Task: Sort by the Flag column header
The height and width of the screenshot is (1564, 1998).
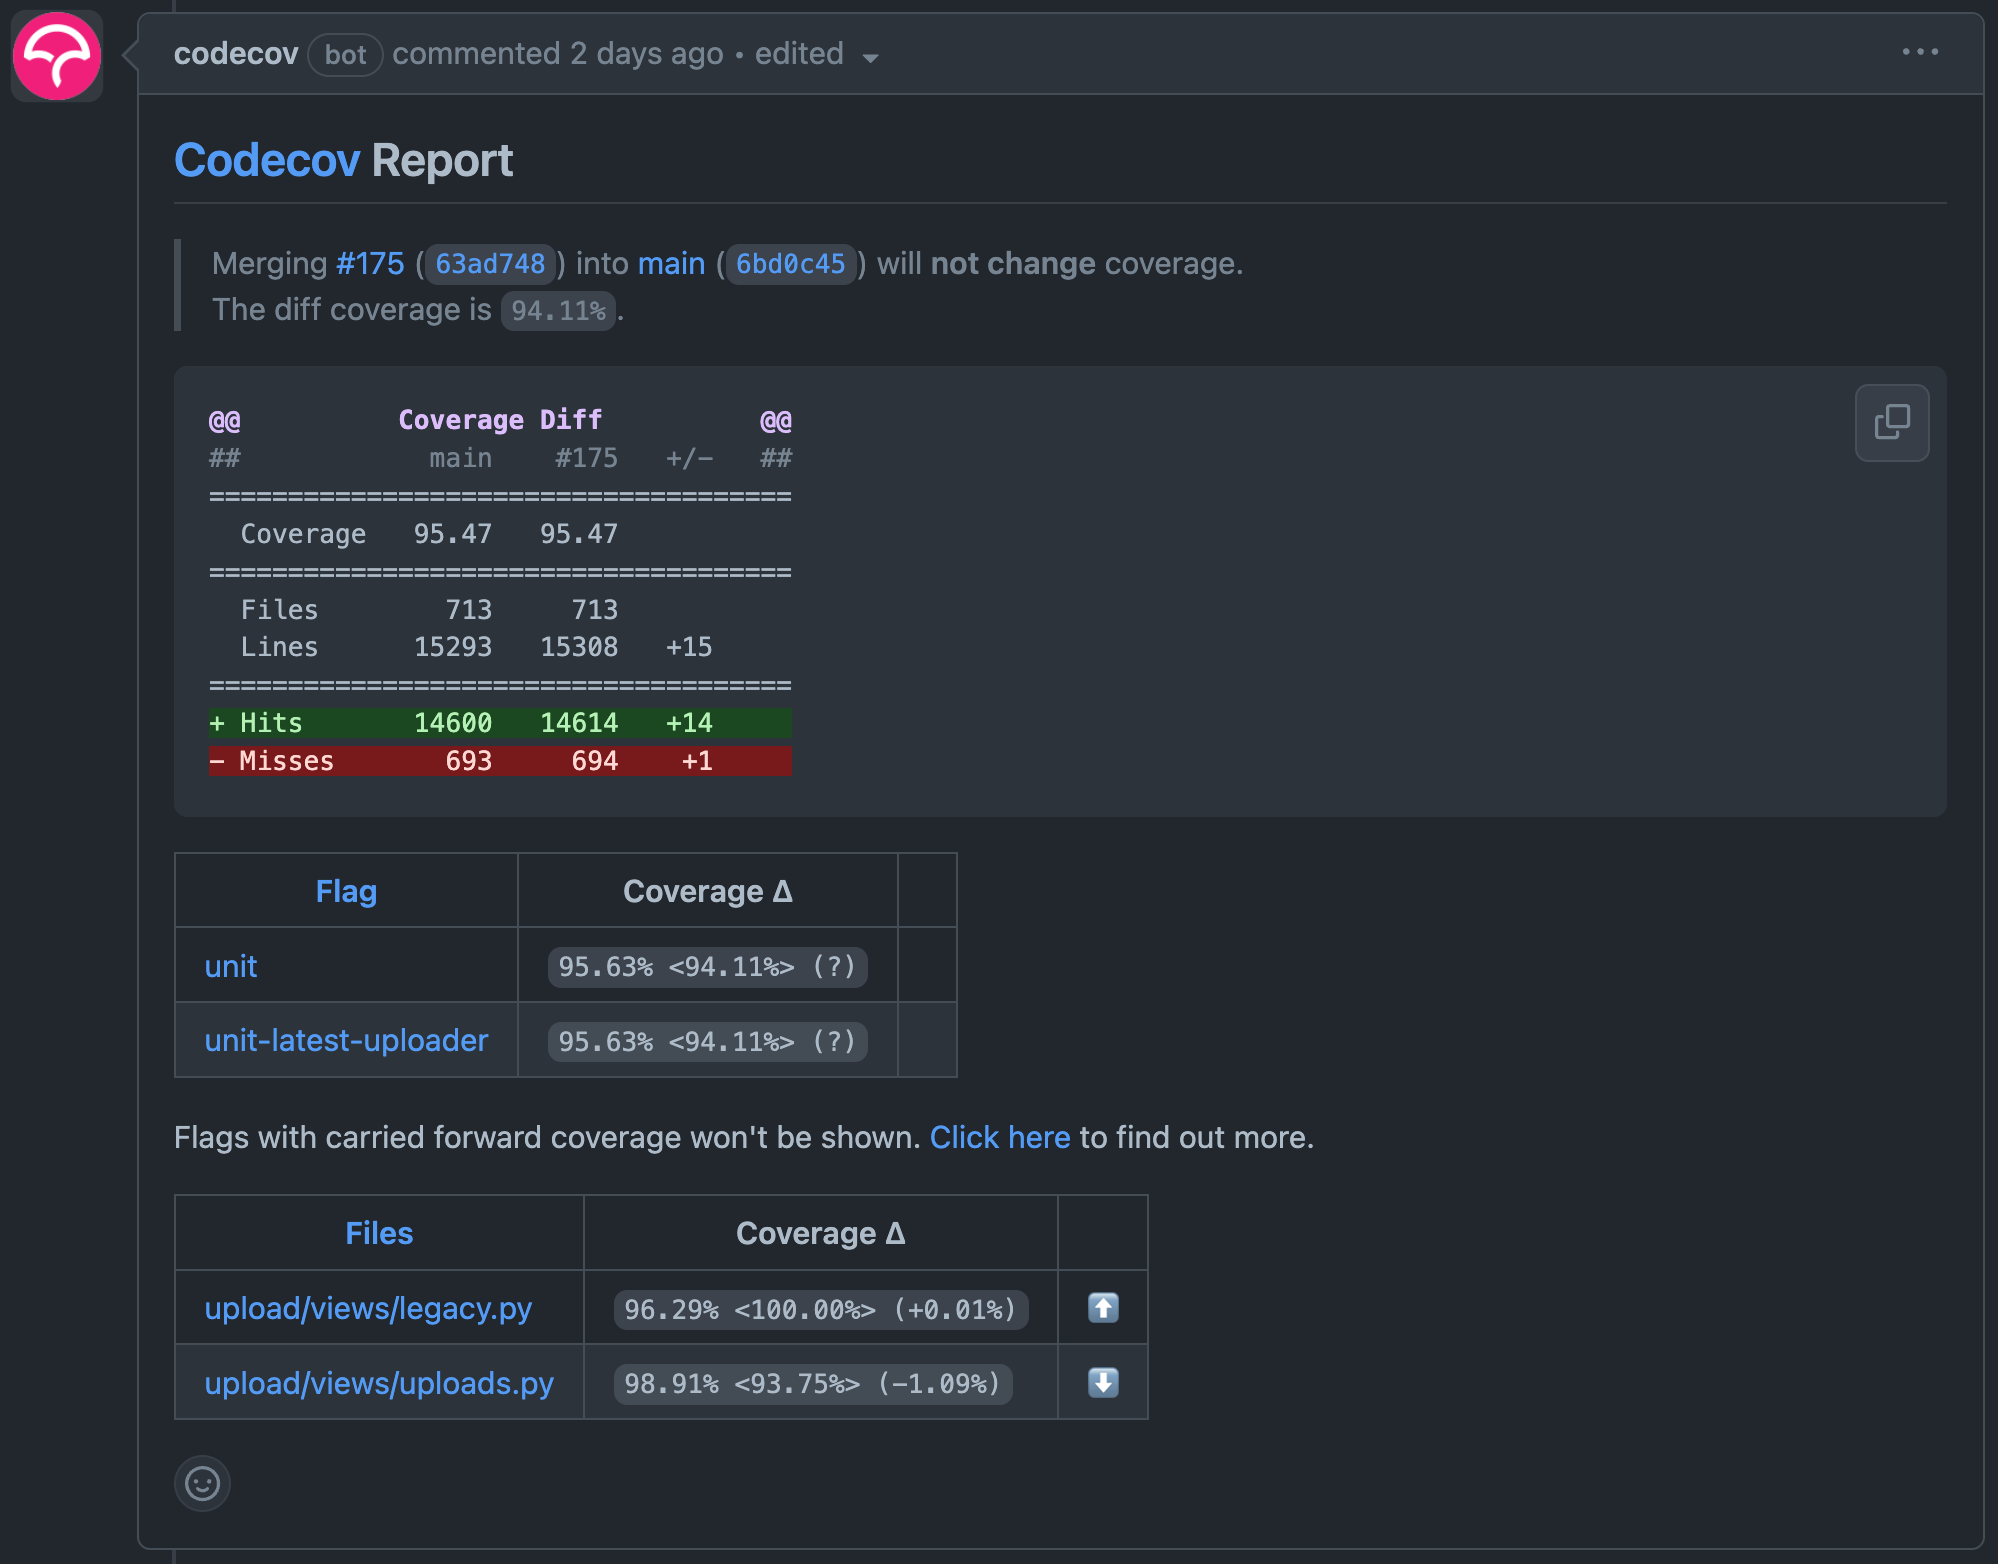Action: click(x=346, y=890)
